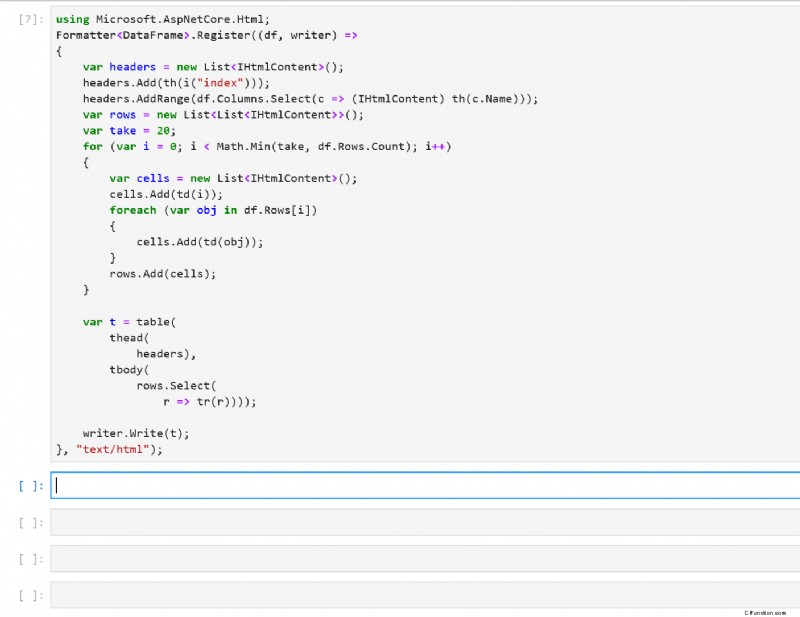
Task: Click the Formatter<DataFrame>.Register line
Action: [206, 35]
